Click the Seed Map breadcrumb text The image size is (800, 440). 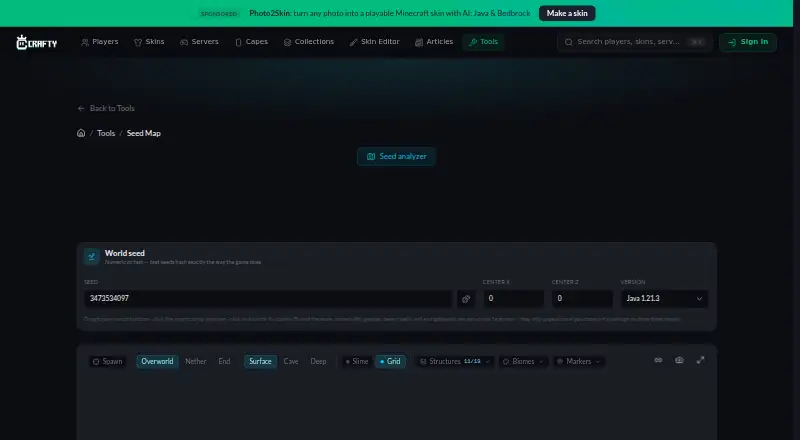pos(143,133)
